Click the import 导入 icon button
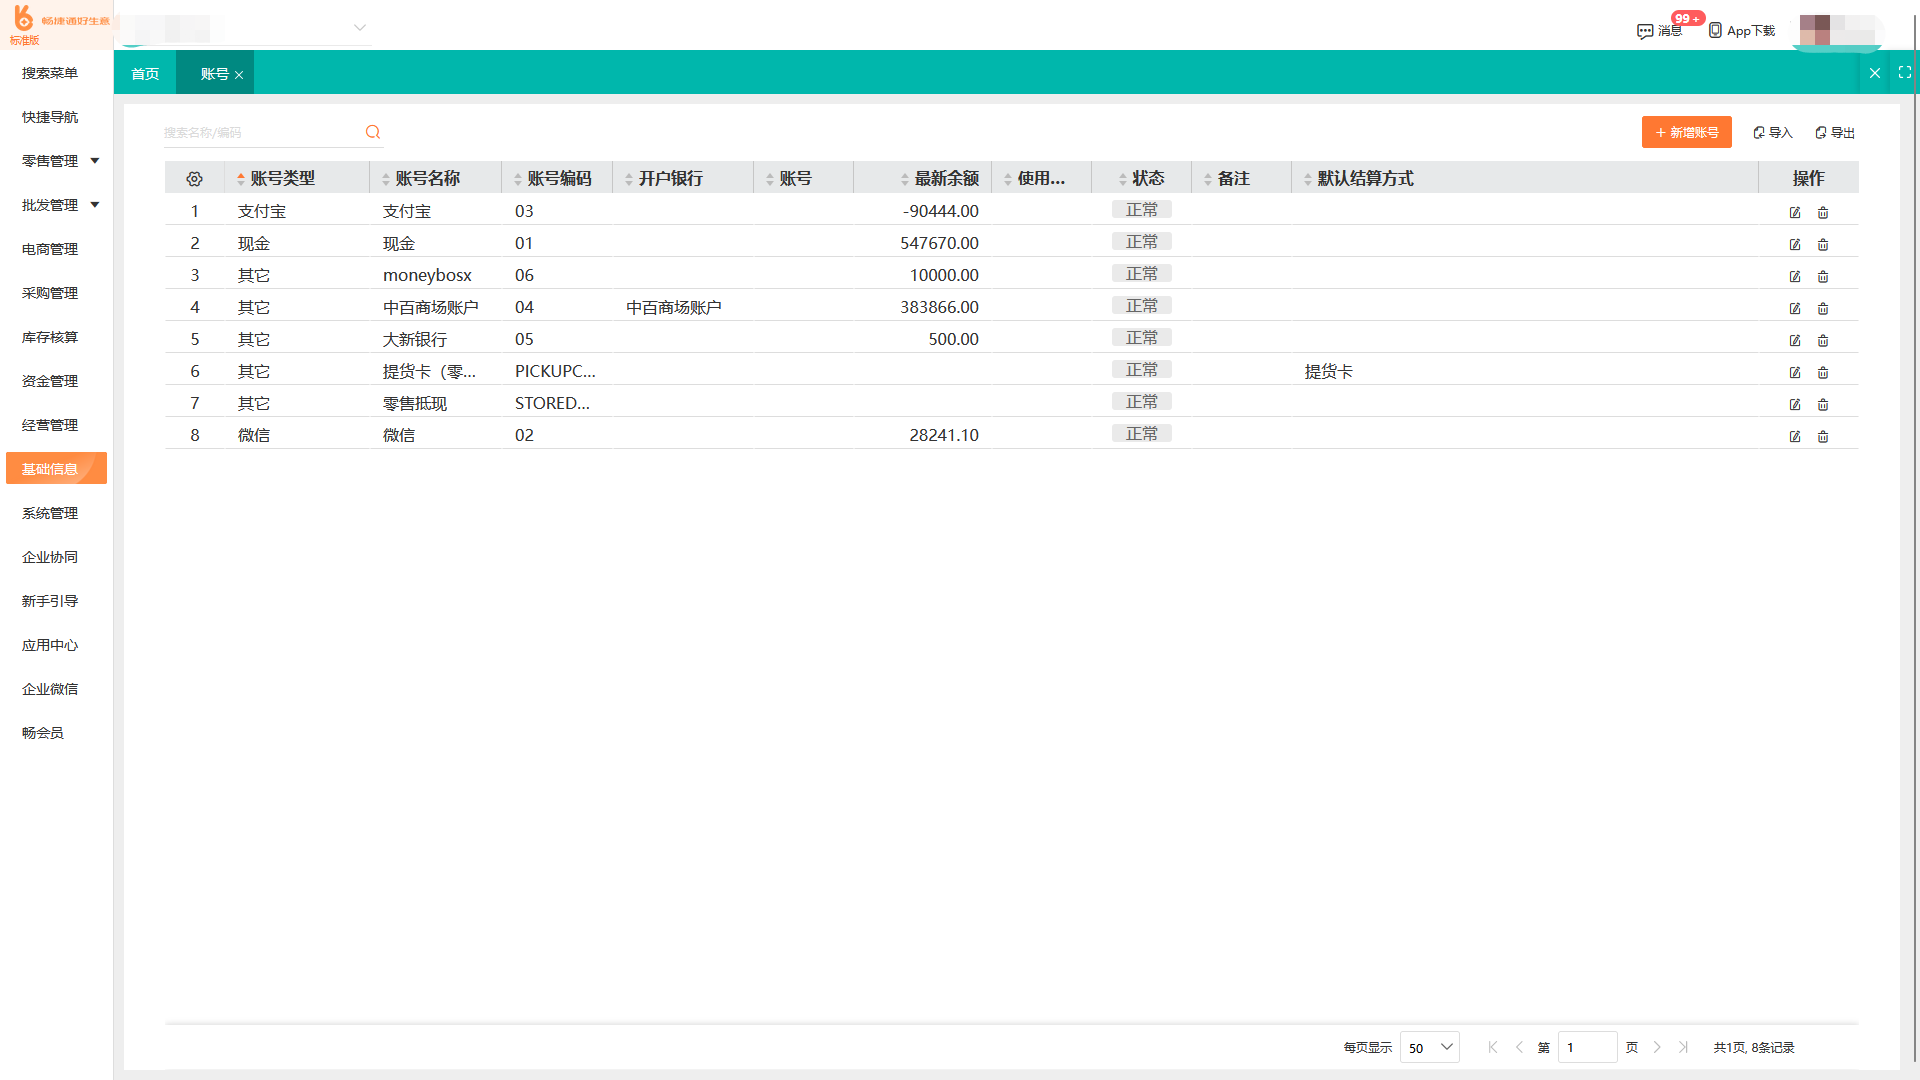Screen dimensions: 1920x1080 coord(1774,132)
